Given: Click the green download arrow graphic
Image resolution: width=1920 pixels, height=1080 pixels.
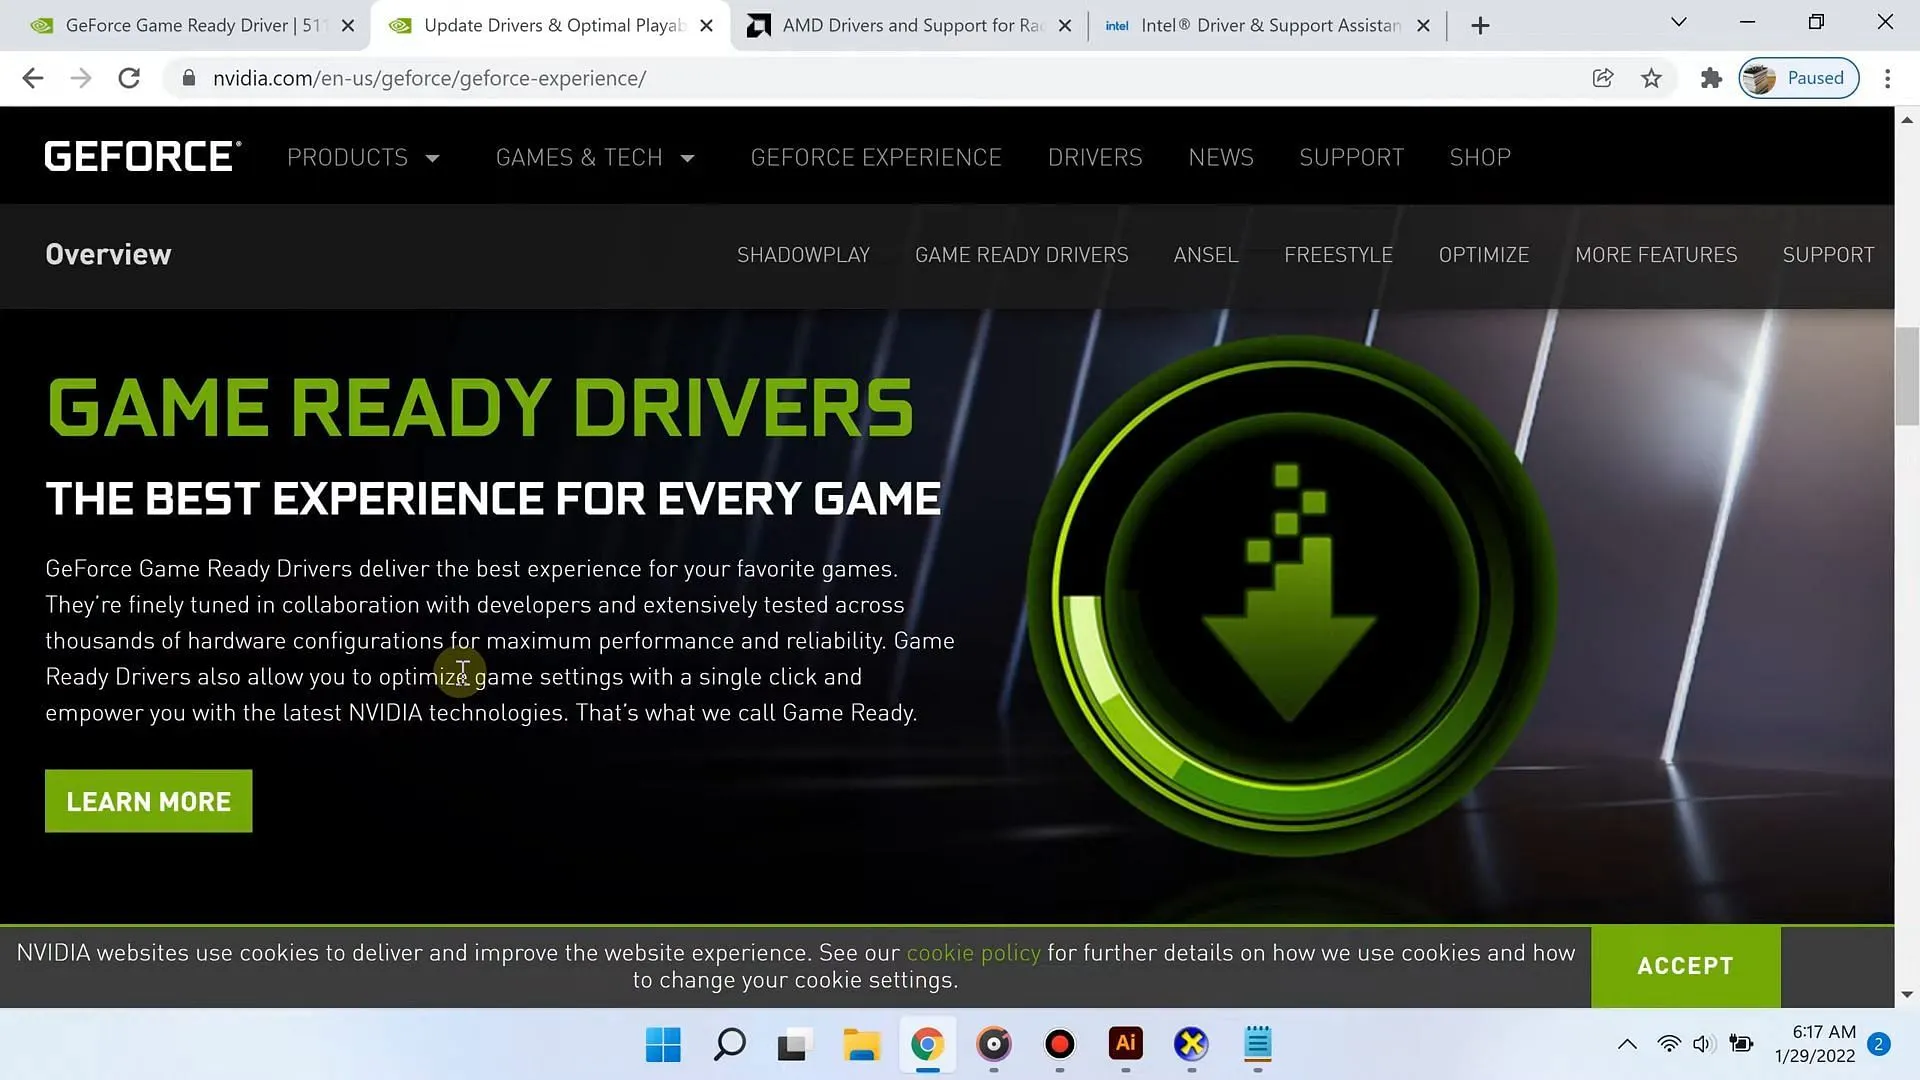Looking at the screenshot, I should tap(1290, 597).
